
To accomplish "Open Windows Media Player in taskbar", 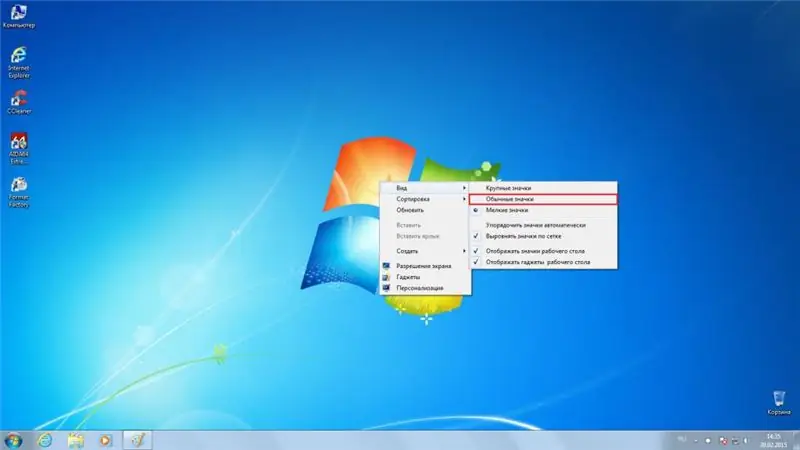I will click(x=106, y=440).
